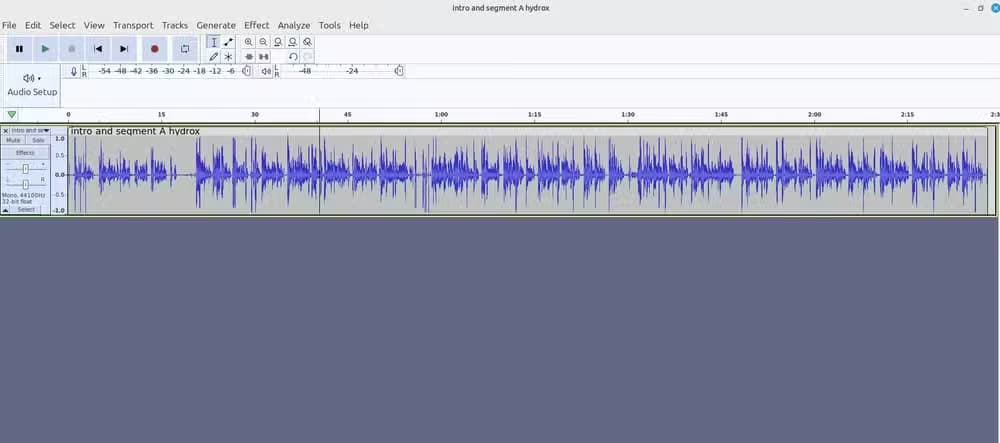
Task: Open the View menu
Action: (x=94, y=25)
